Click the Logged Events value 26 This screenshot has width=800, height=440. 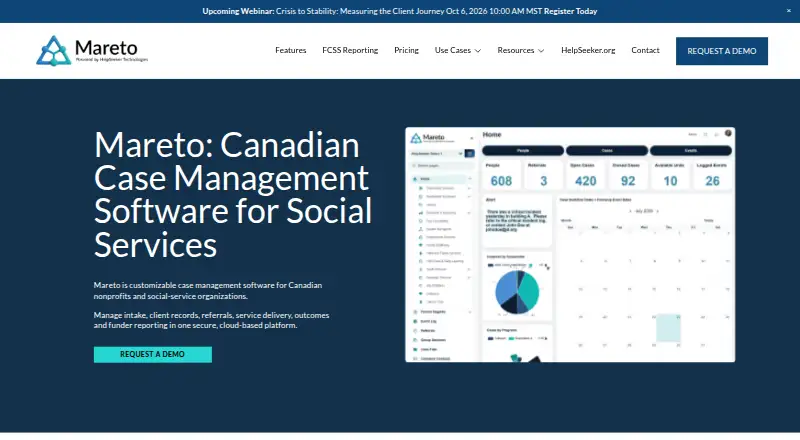[712, 181]
